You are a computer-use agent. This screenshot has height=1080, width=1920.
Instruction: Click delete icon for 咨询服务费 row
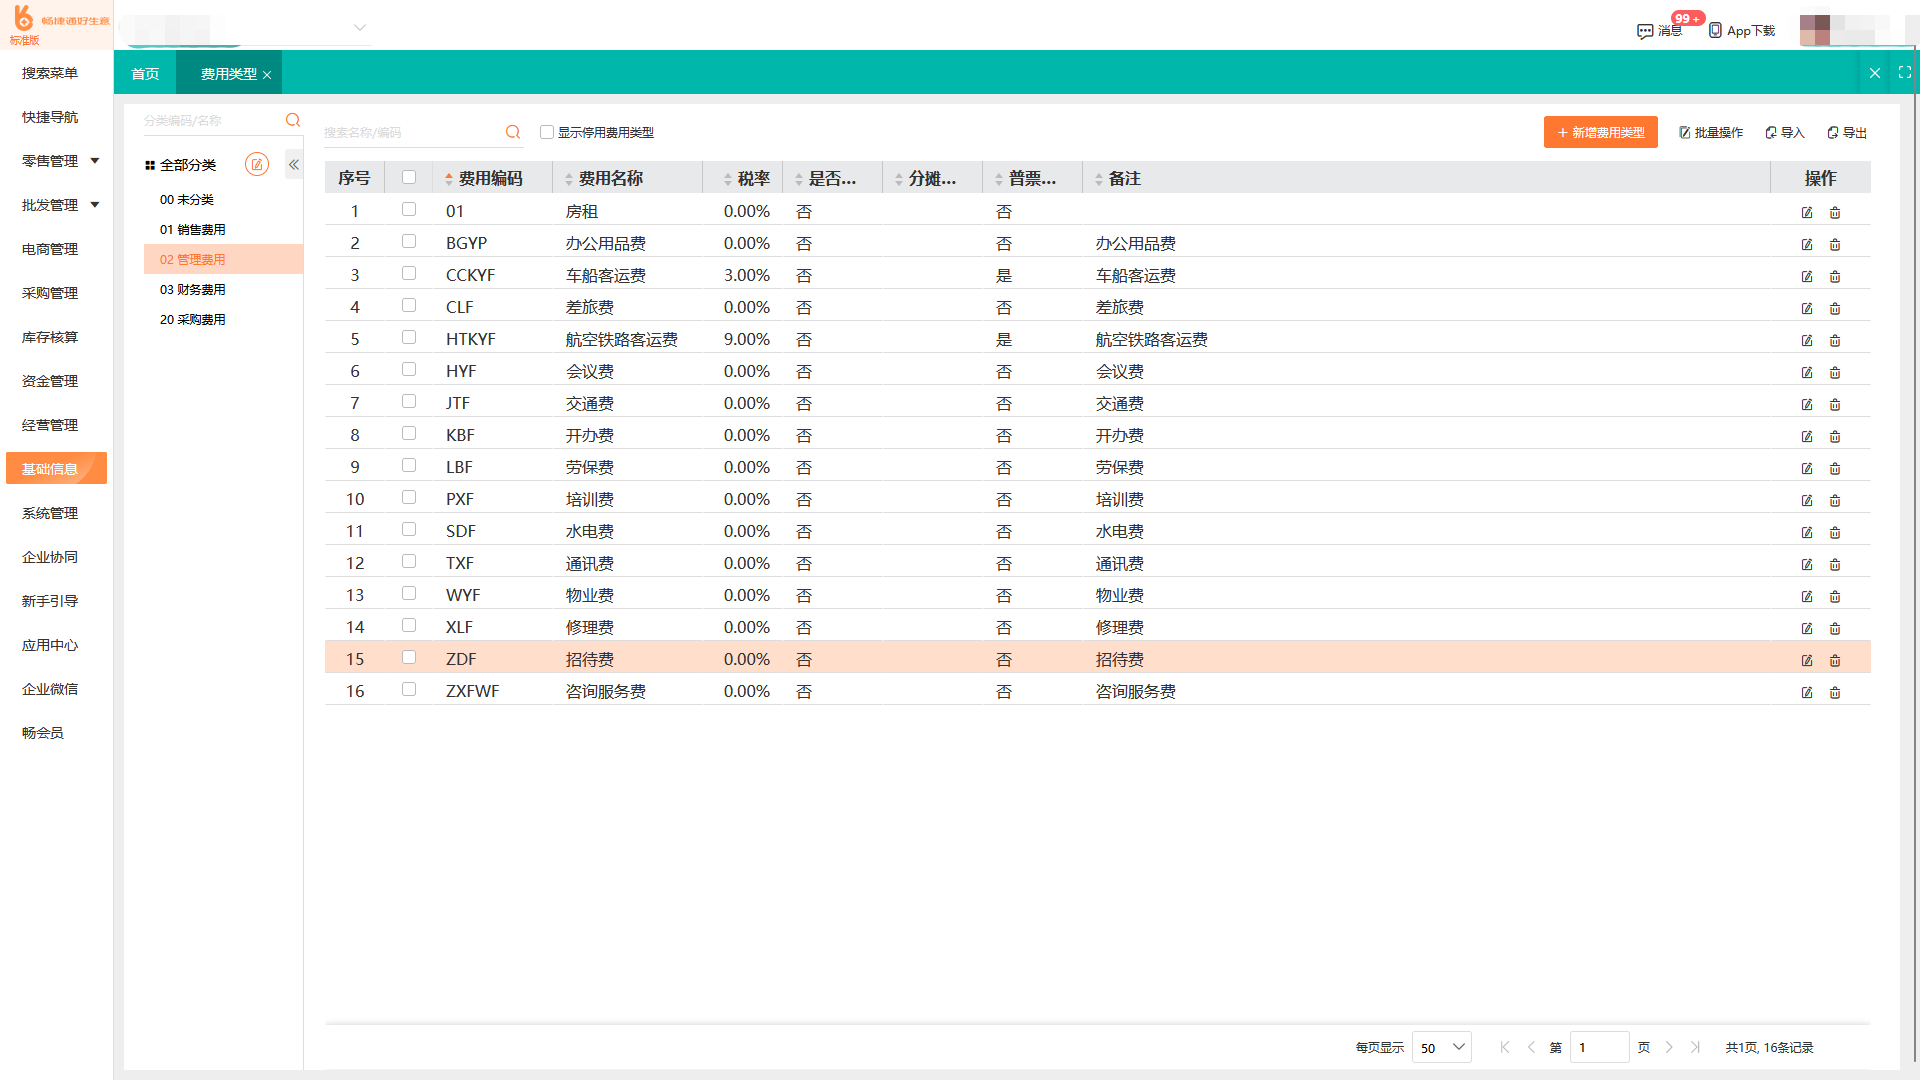click(x=1834, y=691)
